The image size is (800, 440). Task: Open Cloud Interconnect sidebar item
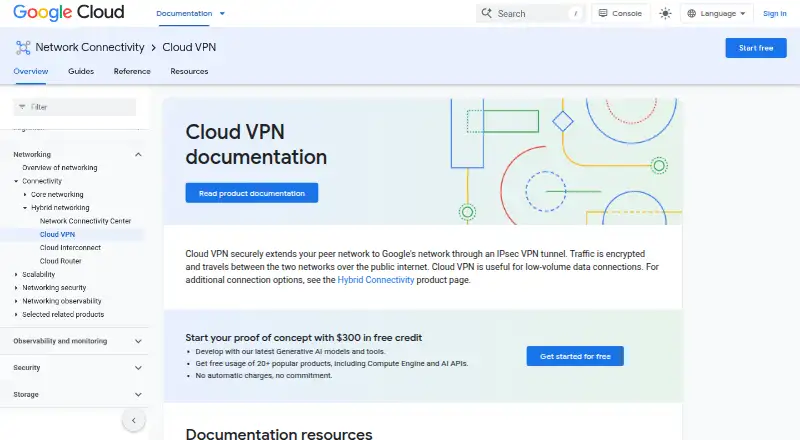tap(70, 248)
